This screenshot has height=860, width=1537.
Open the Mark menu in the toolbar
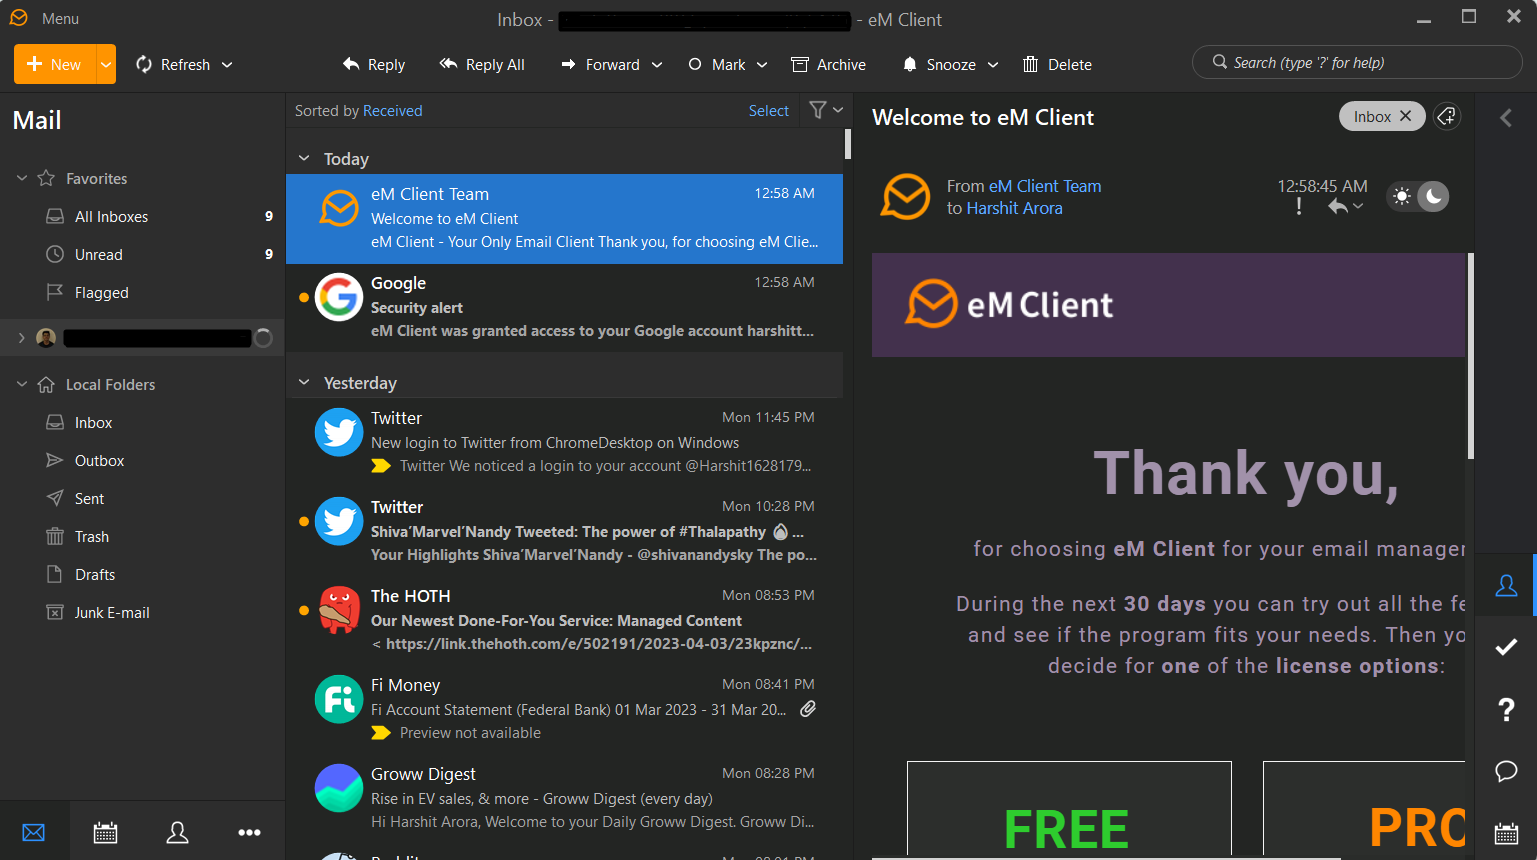point(726,64)
